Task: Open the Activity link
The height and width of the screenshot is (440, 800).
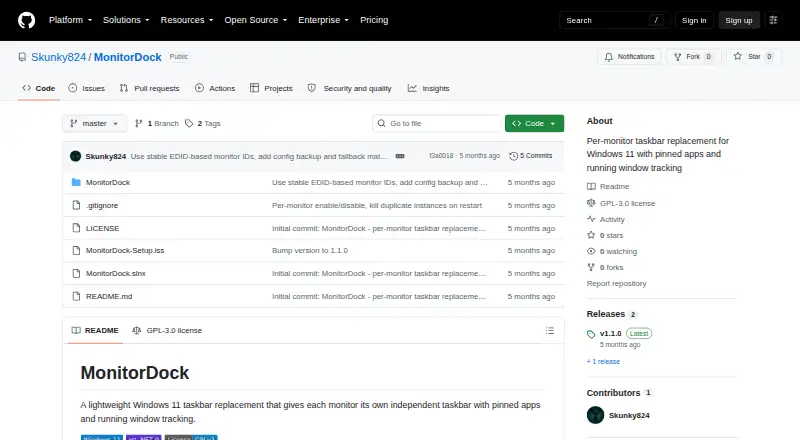Action: pos(606,219)
